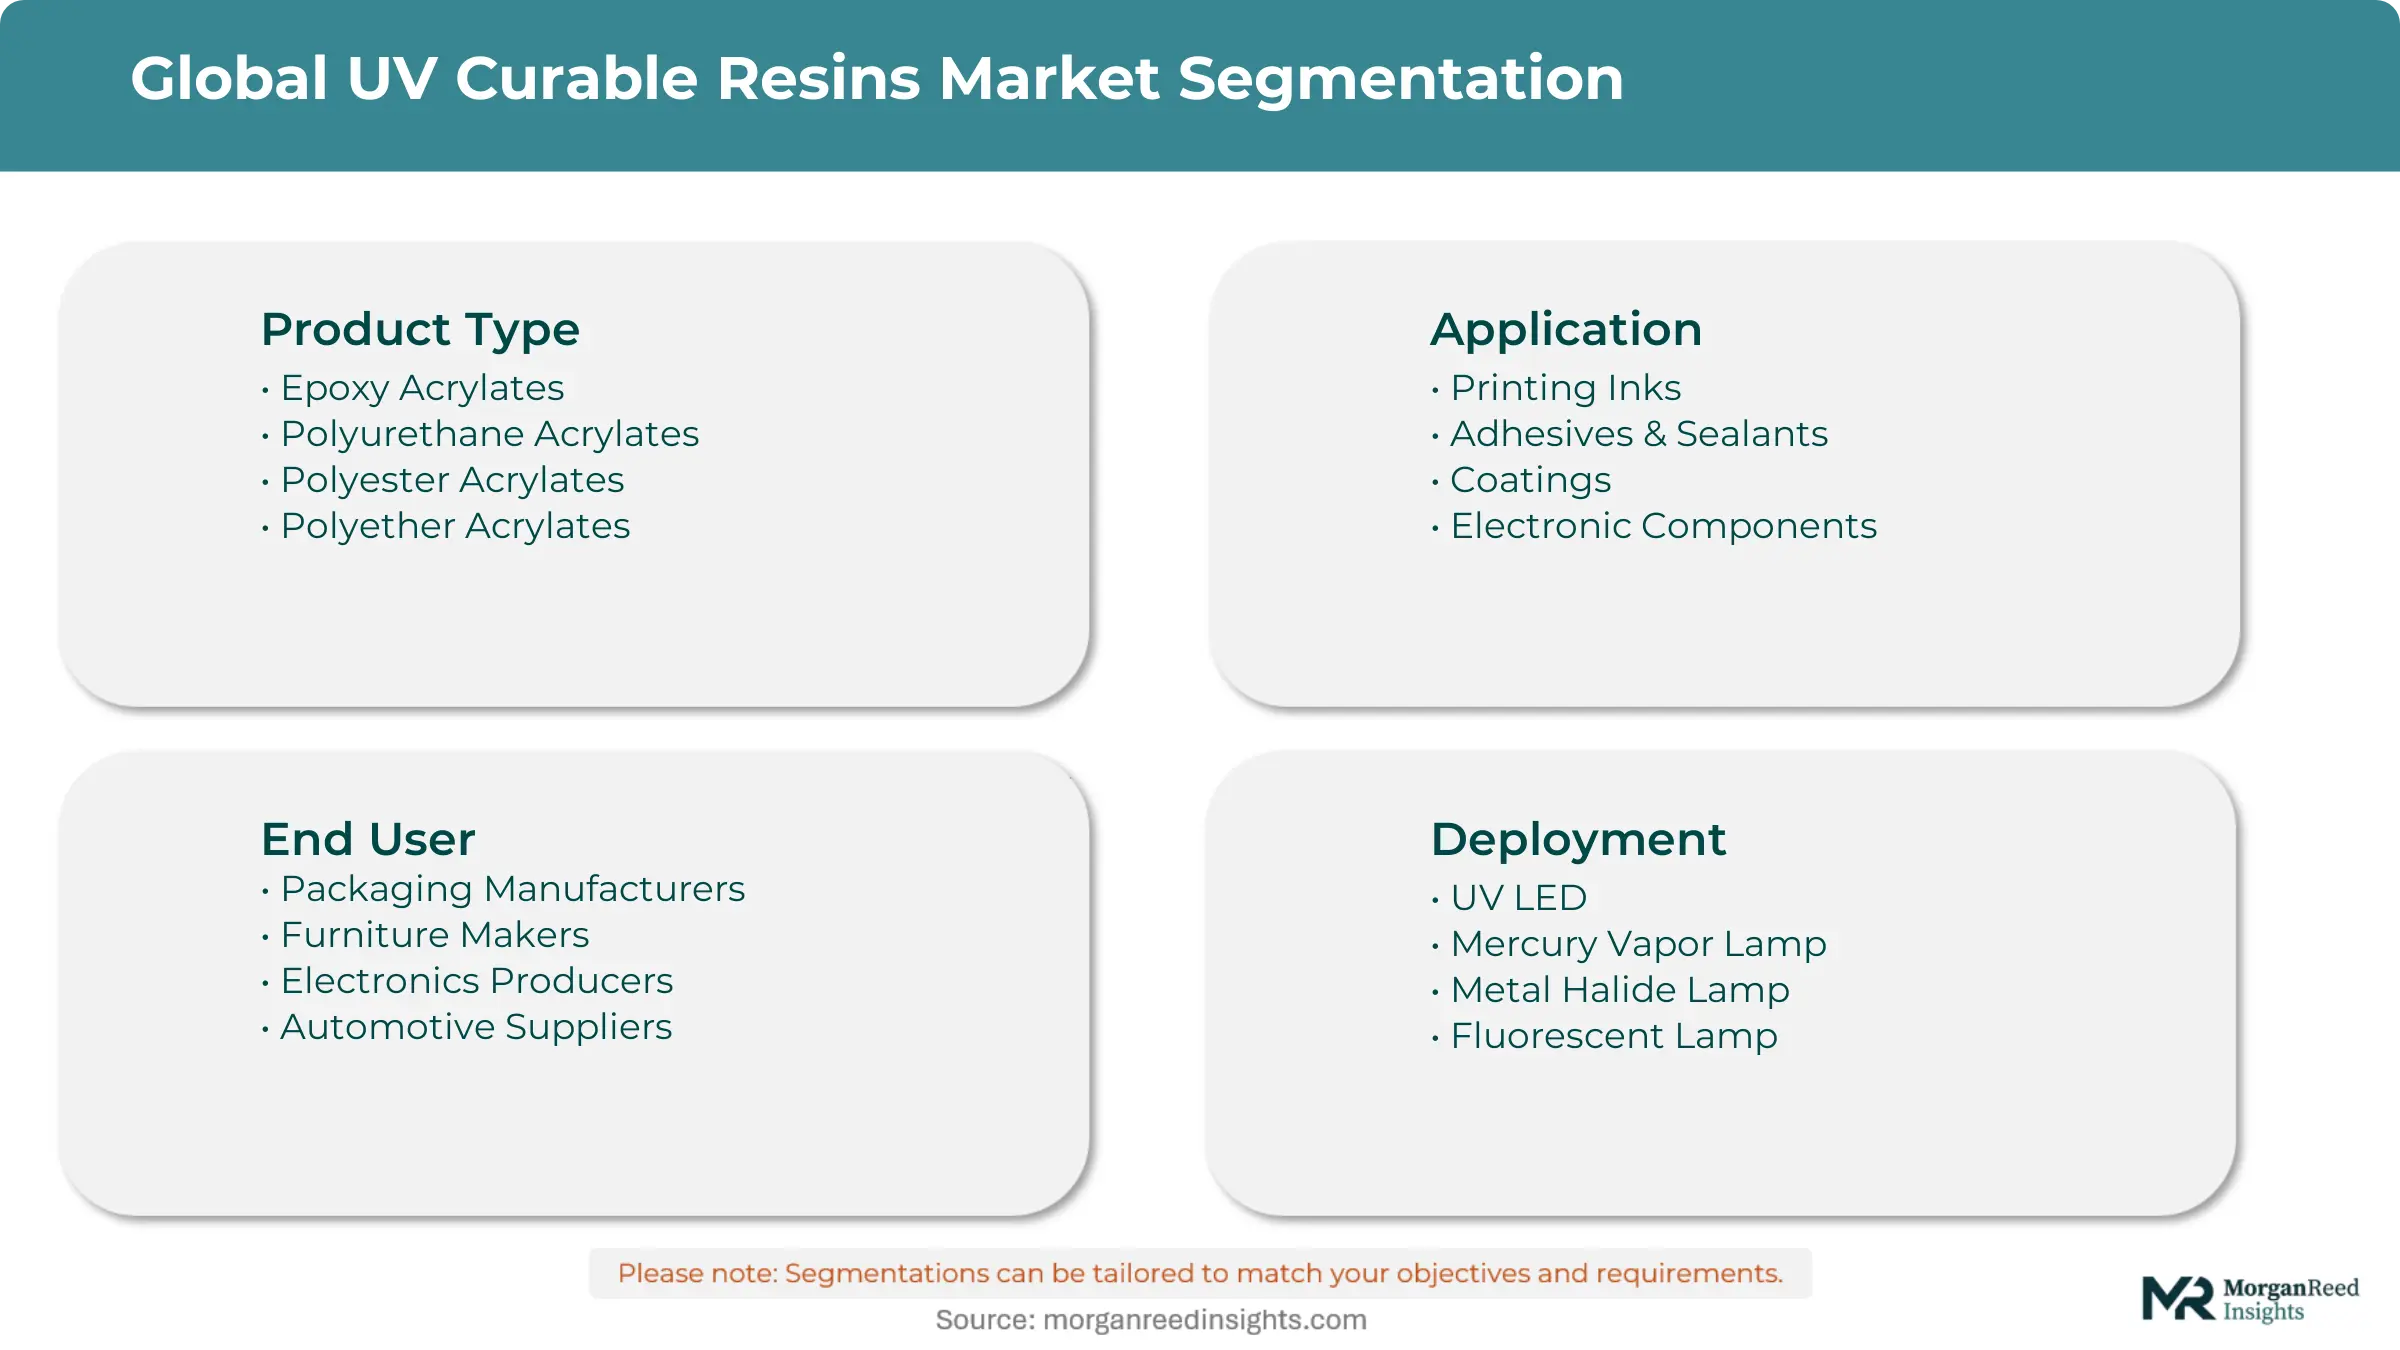This screenshot has width=2400, height=1350.
Task: Select the Polyurethane Acrylates entry
Action: click(x=489, y=434)
